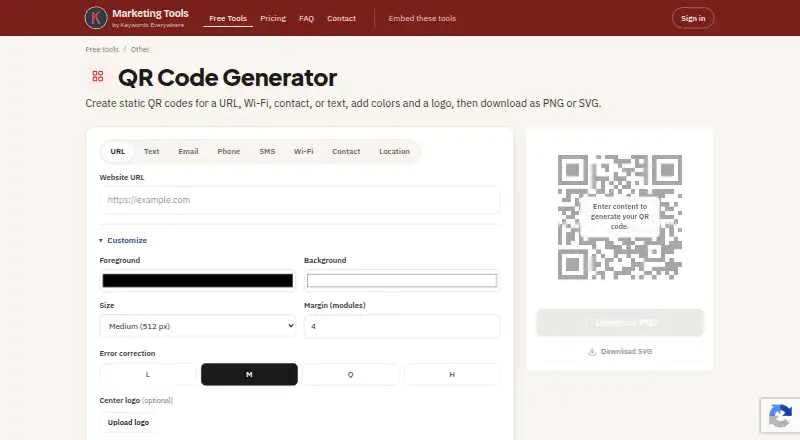800x440 pixels.
Task: Focus the Website URL input field
Action: (x=300, y=200)
